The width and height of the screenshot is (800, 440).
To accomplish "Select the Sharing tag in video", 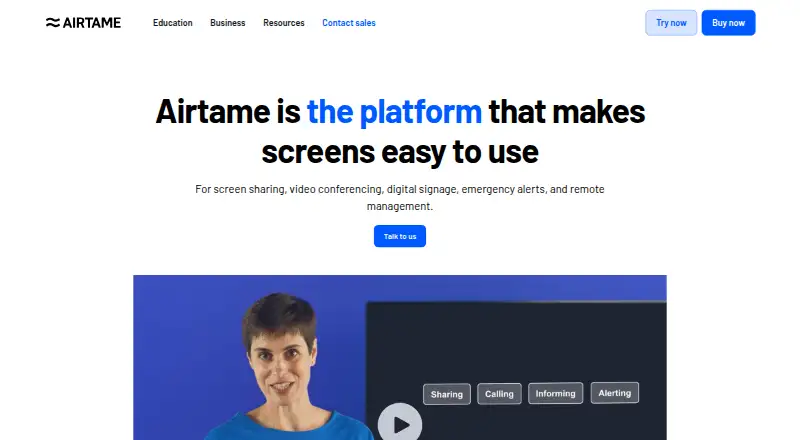I will pos(447,394).
